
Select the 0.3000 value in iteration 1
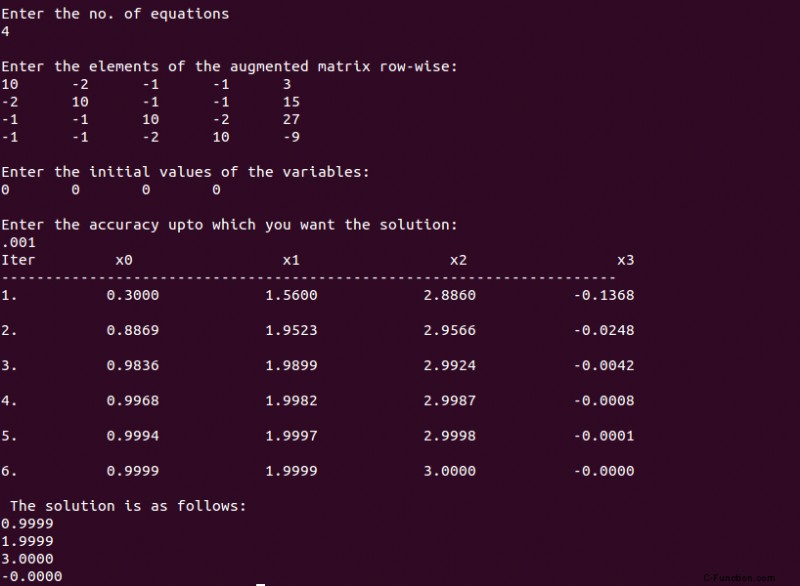click(132, 295)
